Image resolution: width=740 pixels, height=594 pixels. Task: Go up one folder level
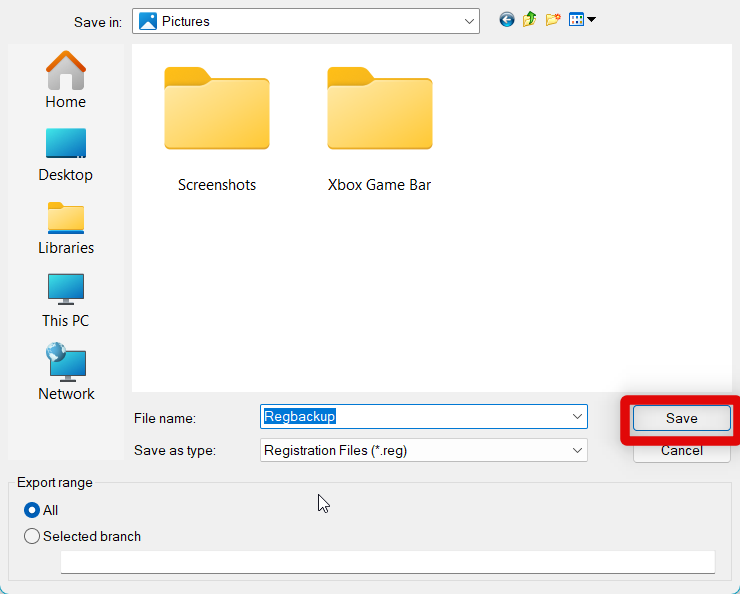(530, 19)
